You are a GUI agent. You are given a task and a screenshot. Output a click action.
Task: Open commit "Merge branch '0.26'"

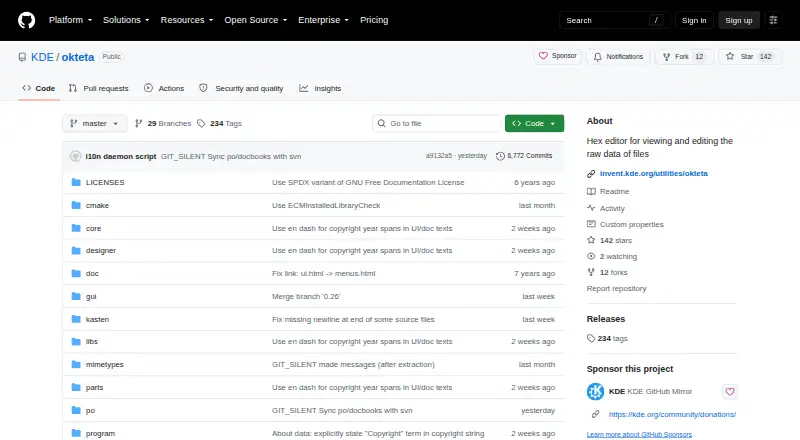click(306, 297)
